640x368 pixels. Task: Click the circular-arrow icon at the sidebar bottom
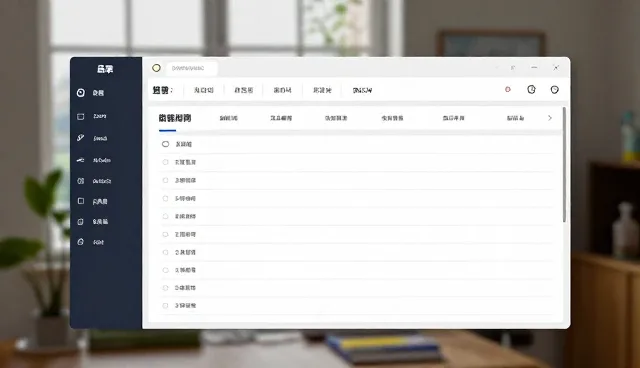pos(80,242)
